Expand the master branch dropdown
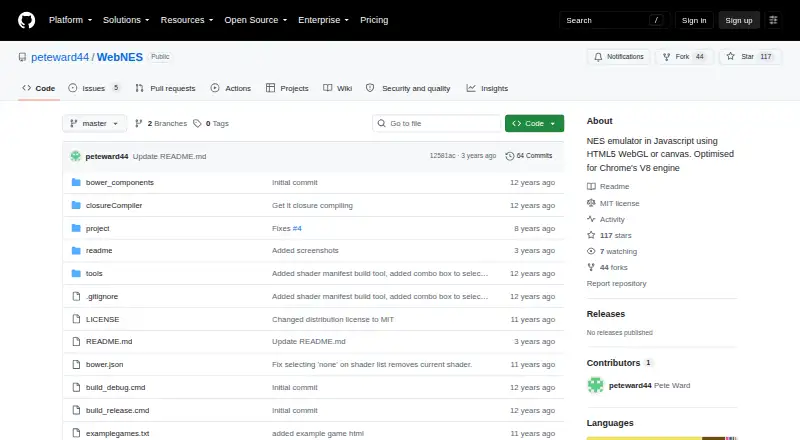 94,124
